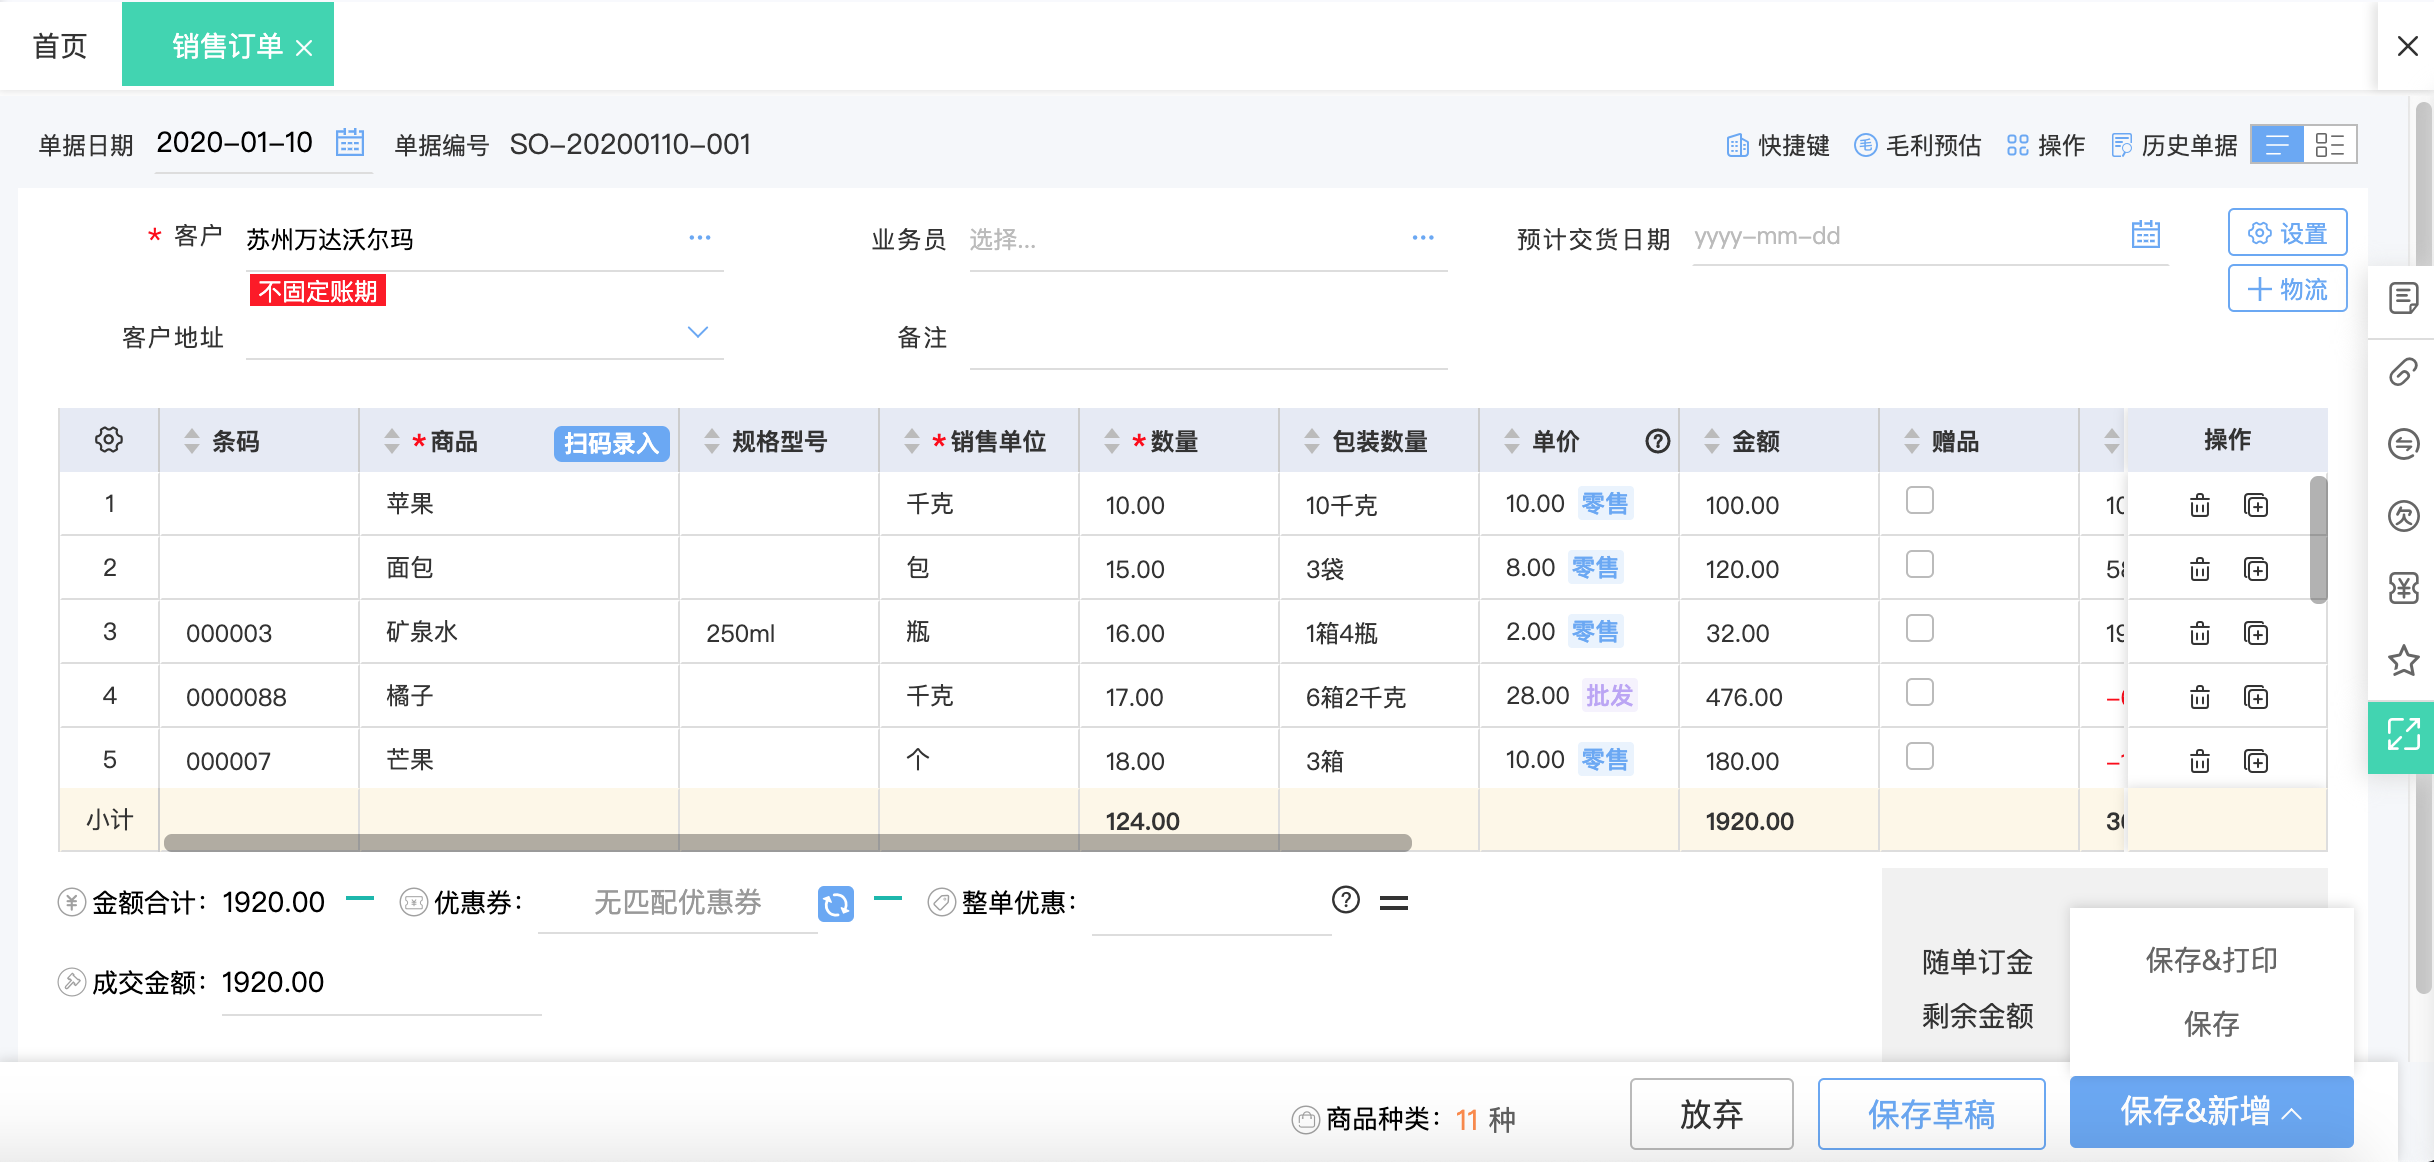Open 快捷键 shortcut panel

(1776, 146)
